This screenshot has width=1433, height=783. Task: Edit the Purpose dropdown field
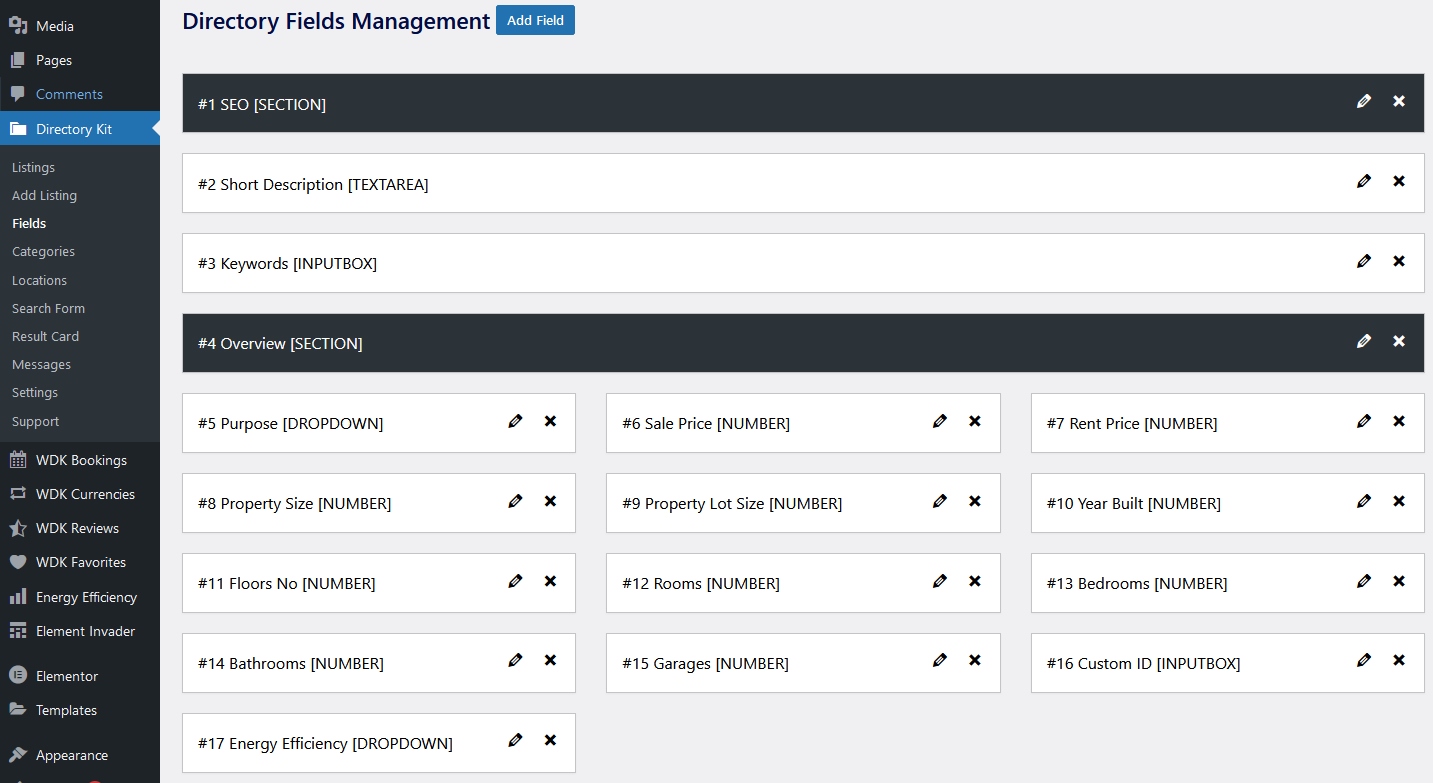click(515, 421)
